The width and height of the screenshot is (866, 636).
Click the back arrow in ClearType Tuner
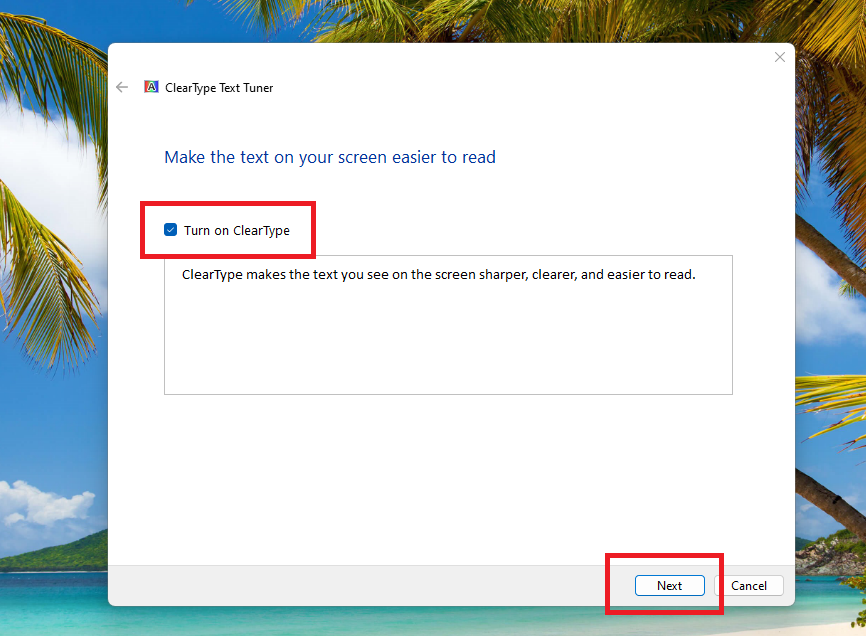tap(122, 87)
